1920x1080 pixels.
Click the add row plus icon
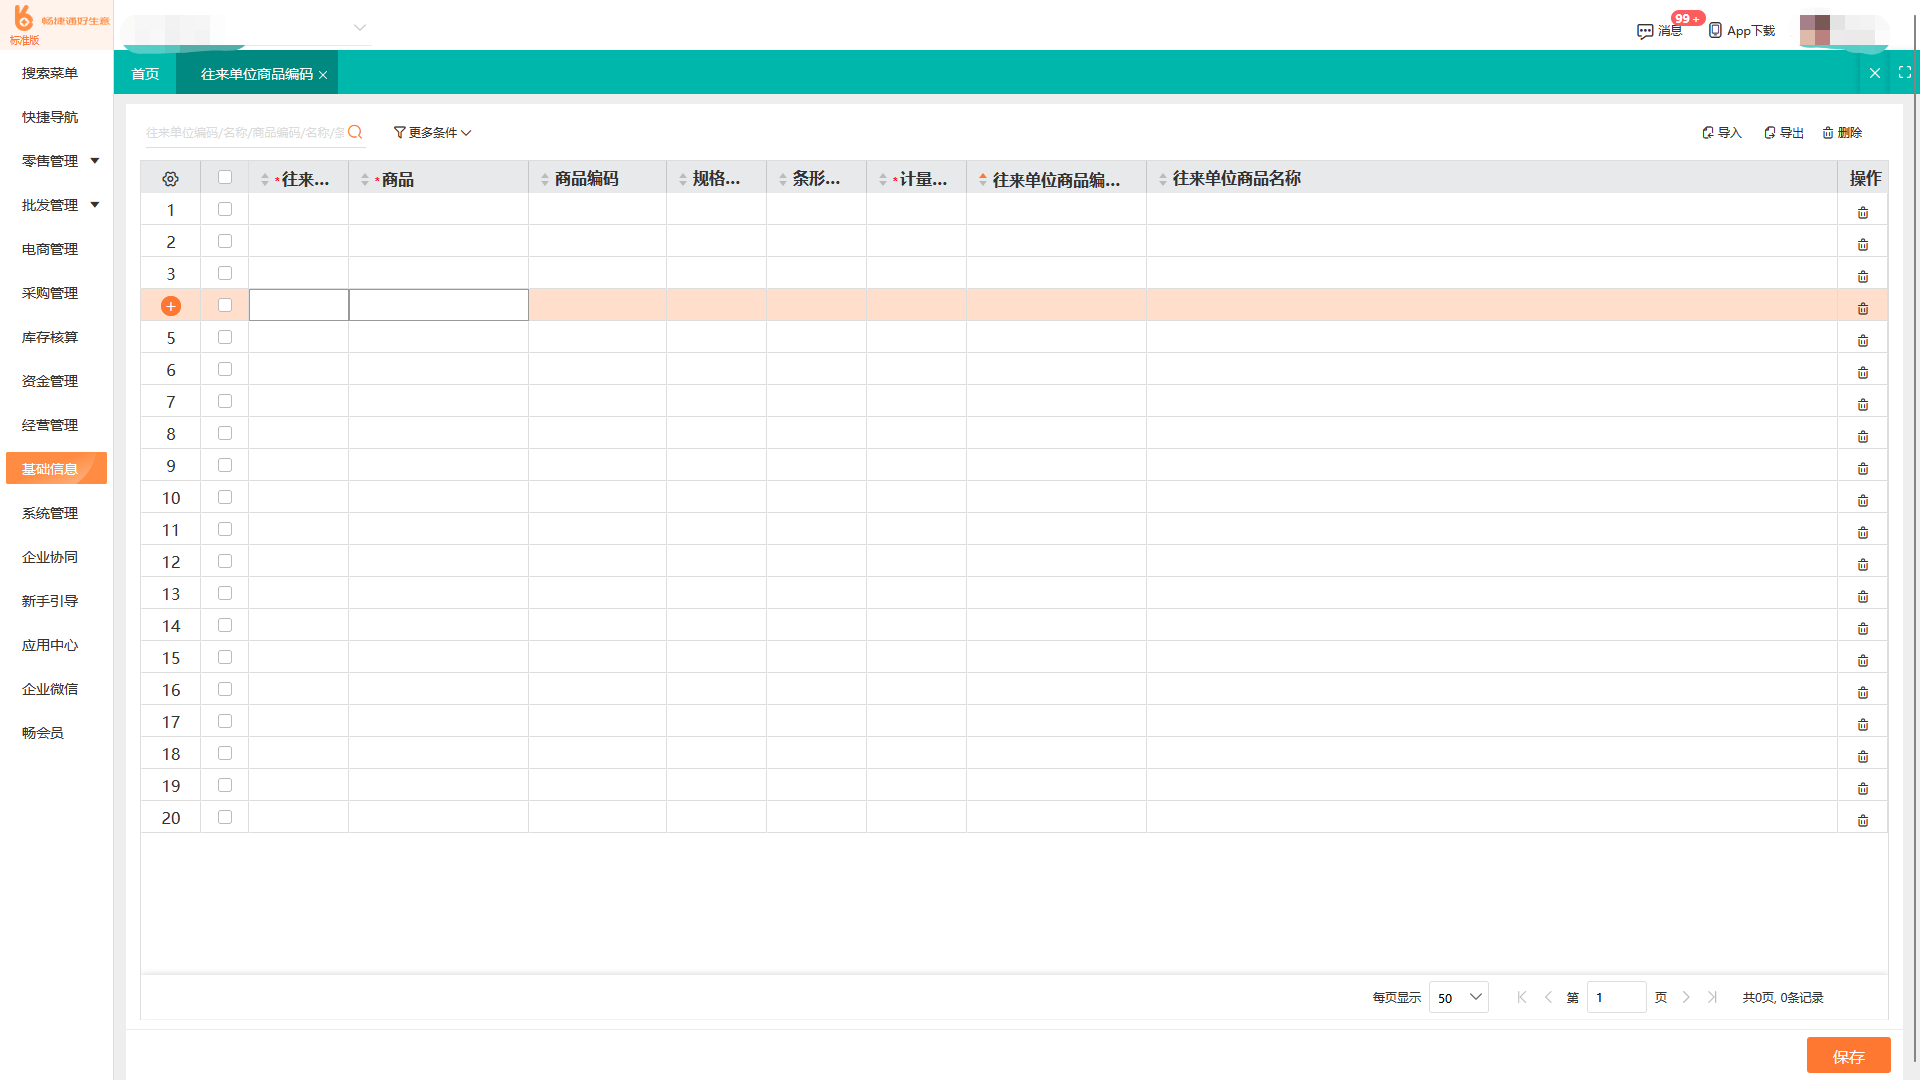[170, 305]
